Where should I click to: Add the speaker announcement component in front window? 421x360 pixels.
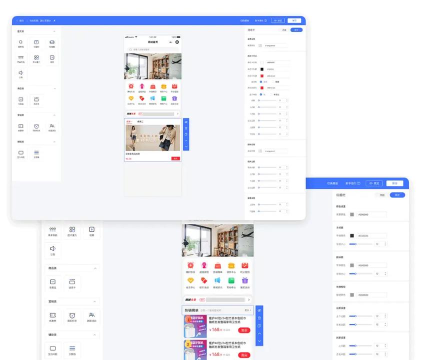click(x=21, y=74)
